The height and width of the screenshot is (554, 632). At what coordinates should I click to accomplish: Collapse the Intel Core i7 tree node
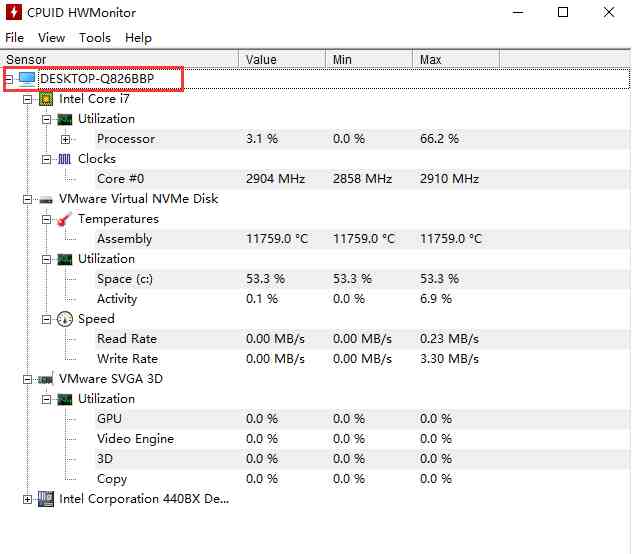point(27,99)
